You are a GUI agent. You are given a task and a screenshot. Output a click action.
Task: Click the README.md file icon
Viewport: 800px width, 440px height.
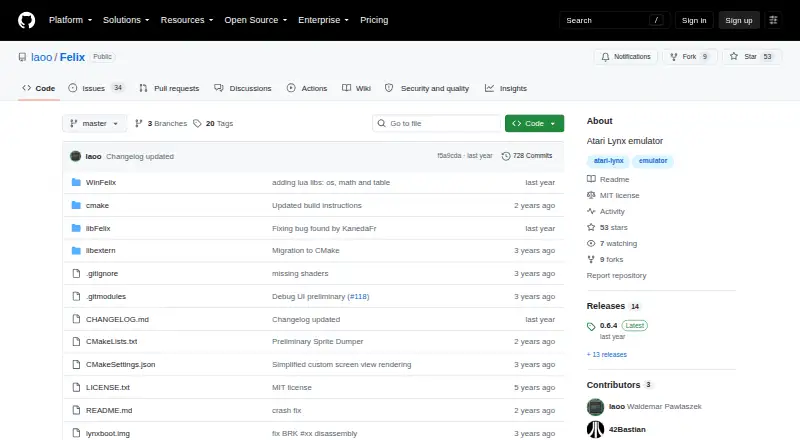click(x=76, y=410)
